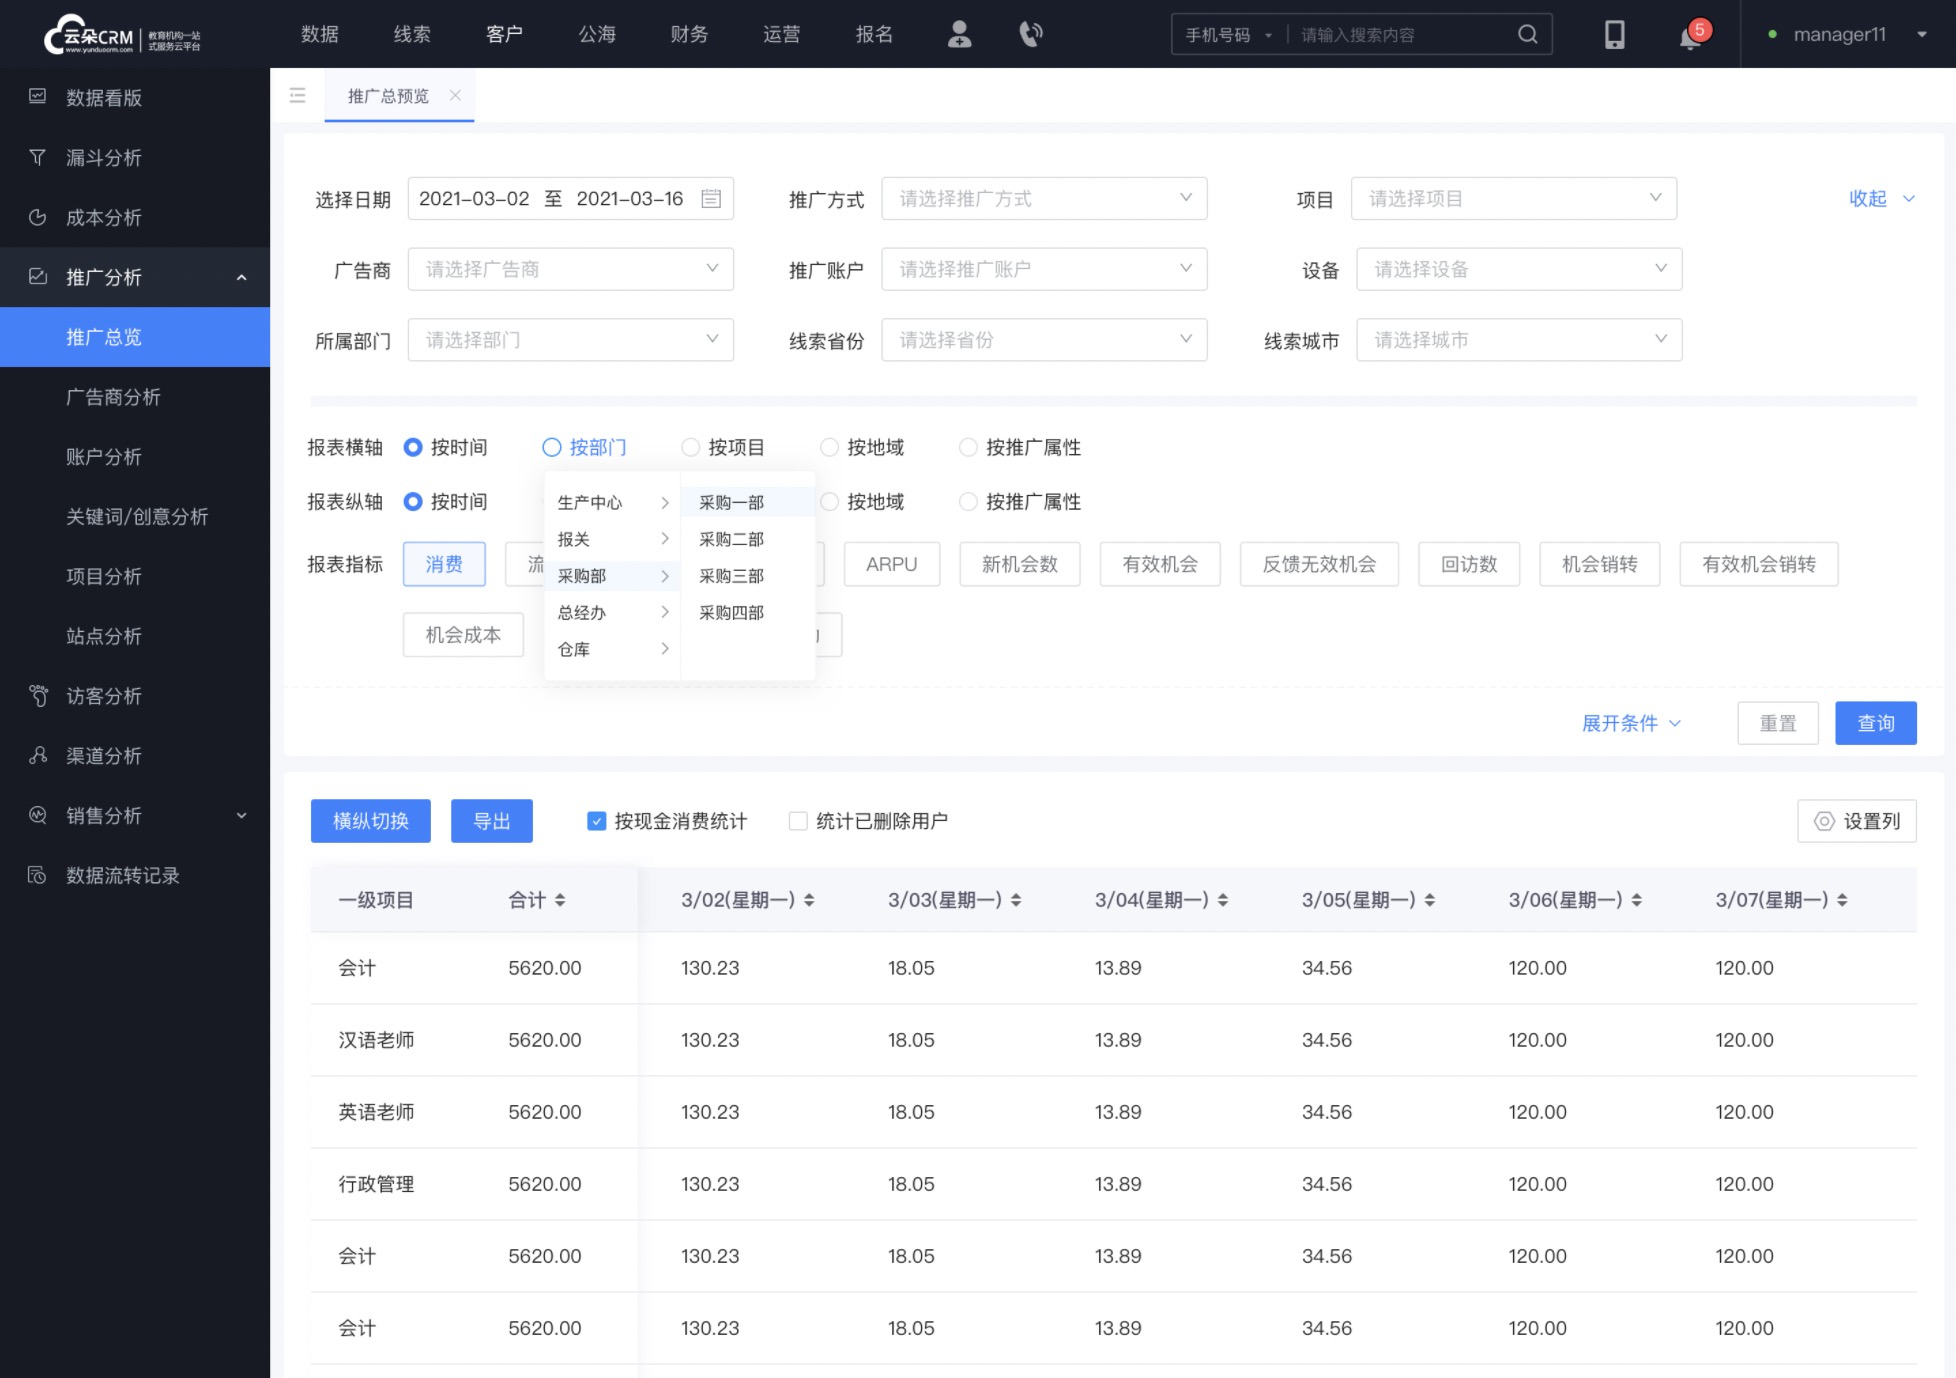The width and height of the screenshot is (1956, 1378).
Task: Click 重置 reset button
Action: (1779, 723)
